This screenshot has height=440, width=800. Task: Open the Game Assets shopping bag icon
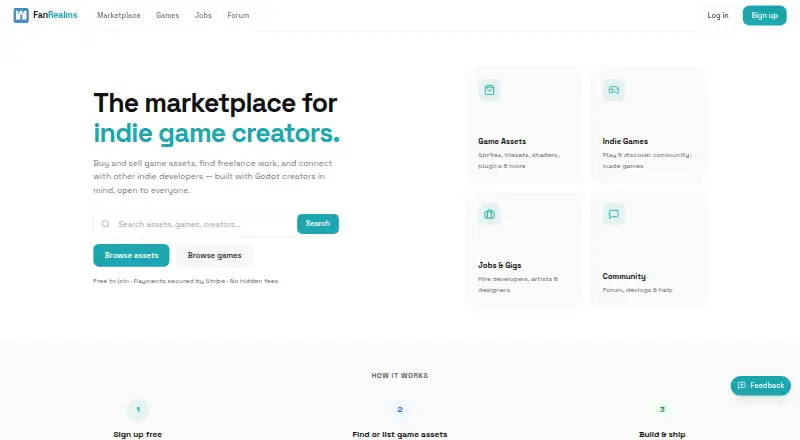tap(489, 90)
